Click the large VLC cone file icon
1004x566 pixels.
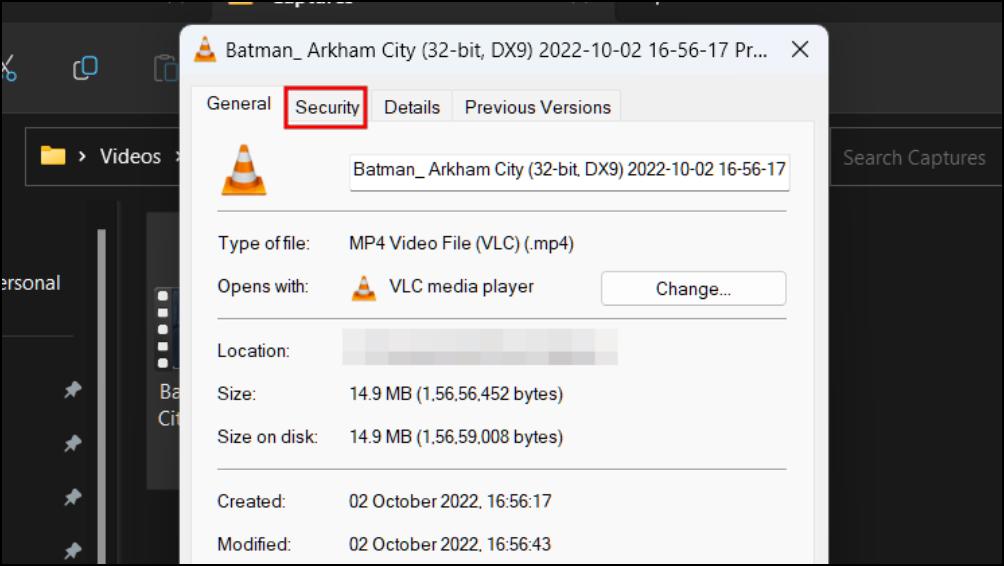click(x=244, y=170)
